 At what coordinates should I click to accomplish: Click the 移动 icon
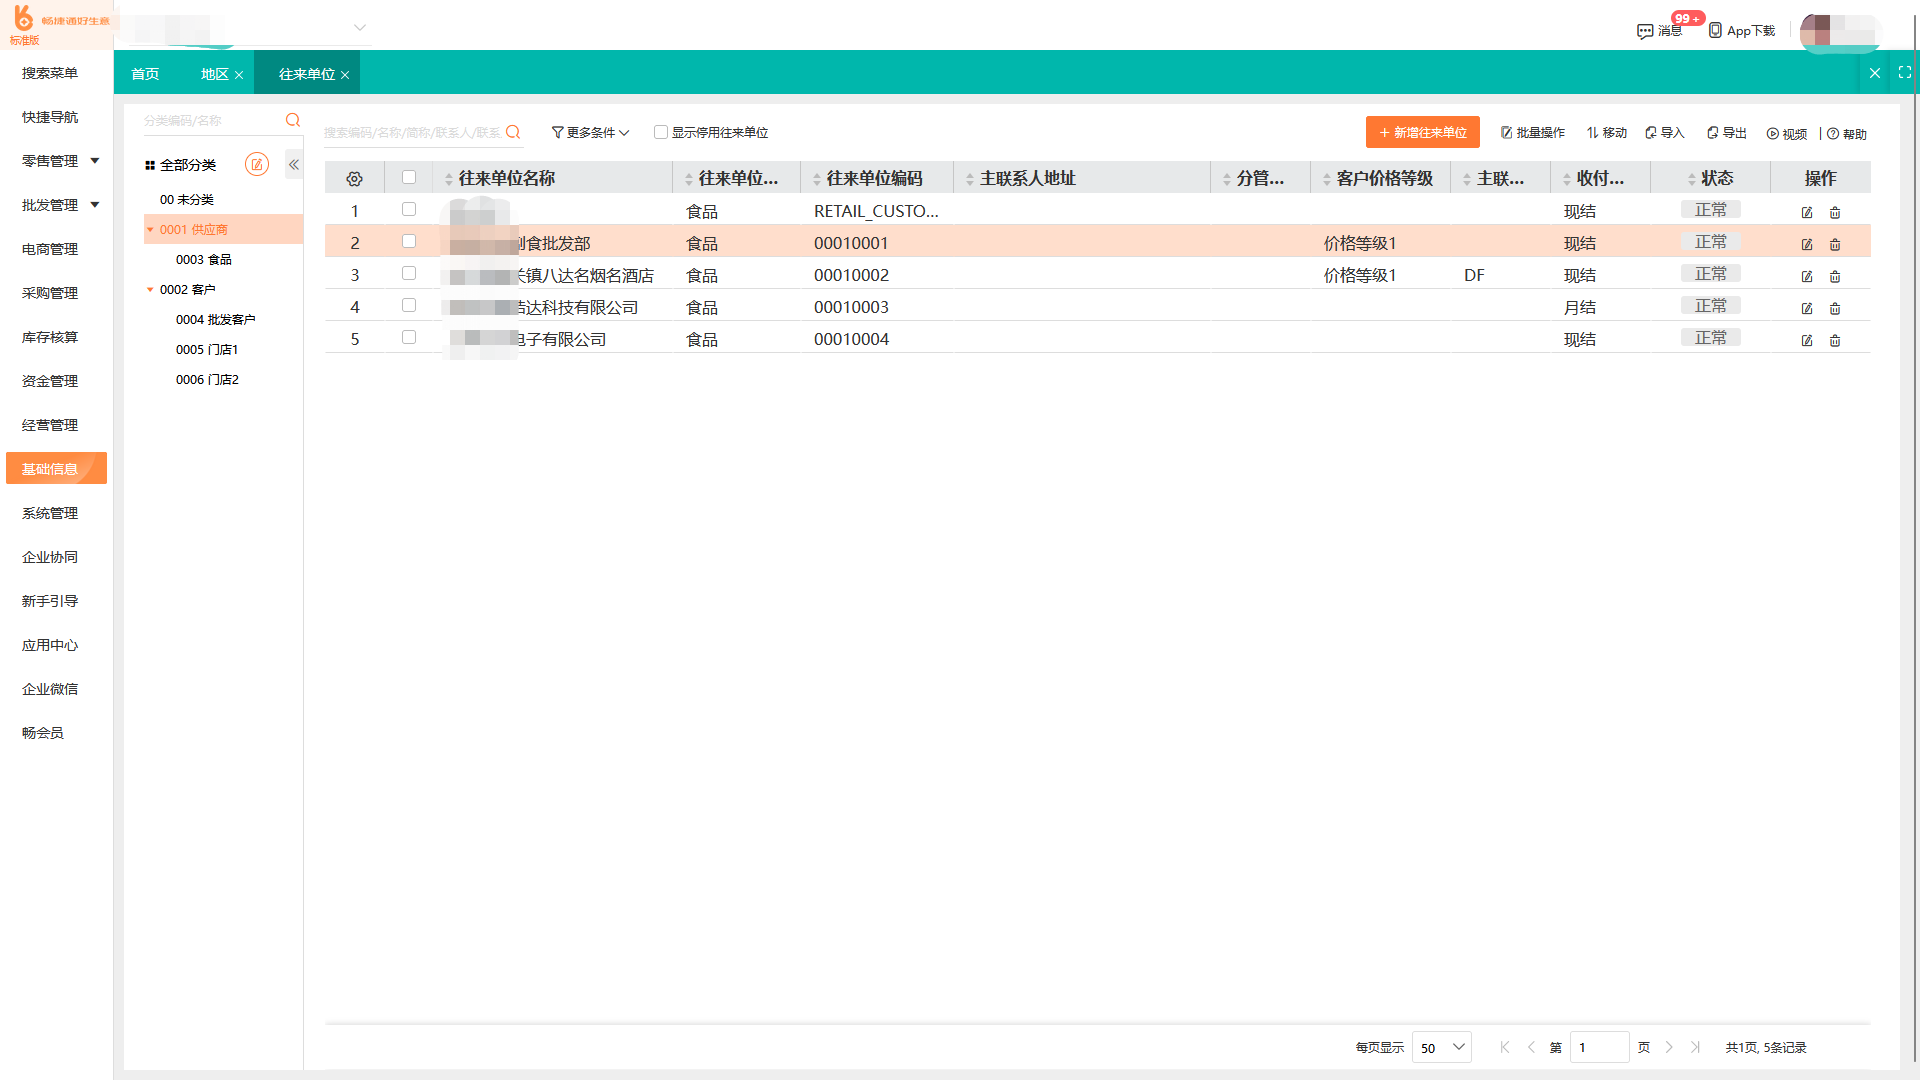1594,131
